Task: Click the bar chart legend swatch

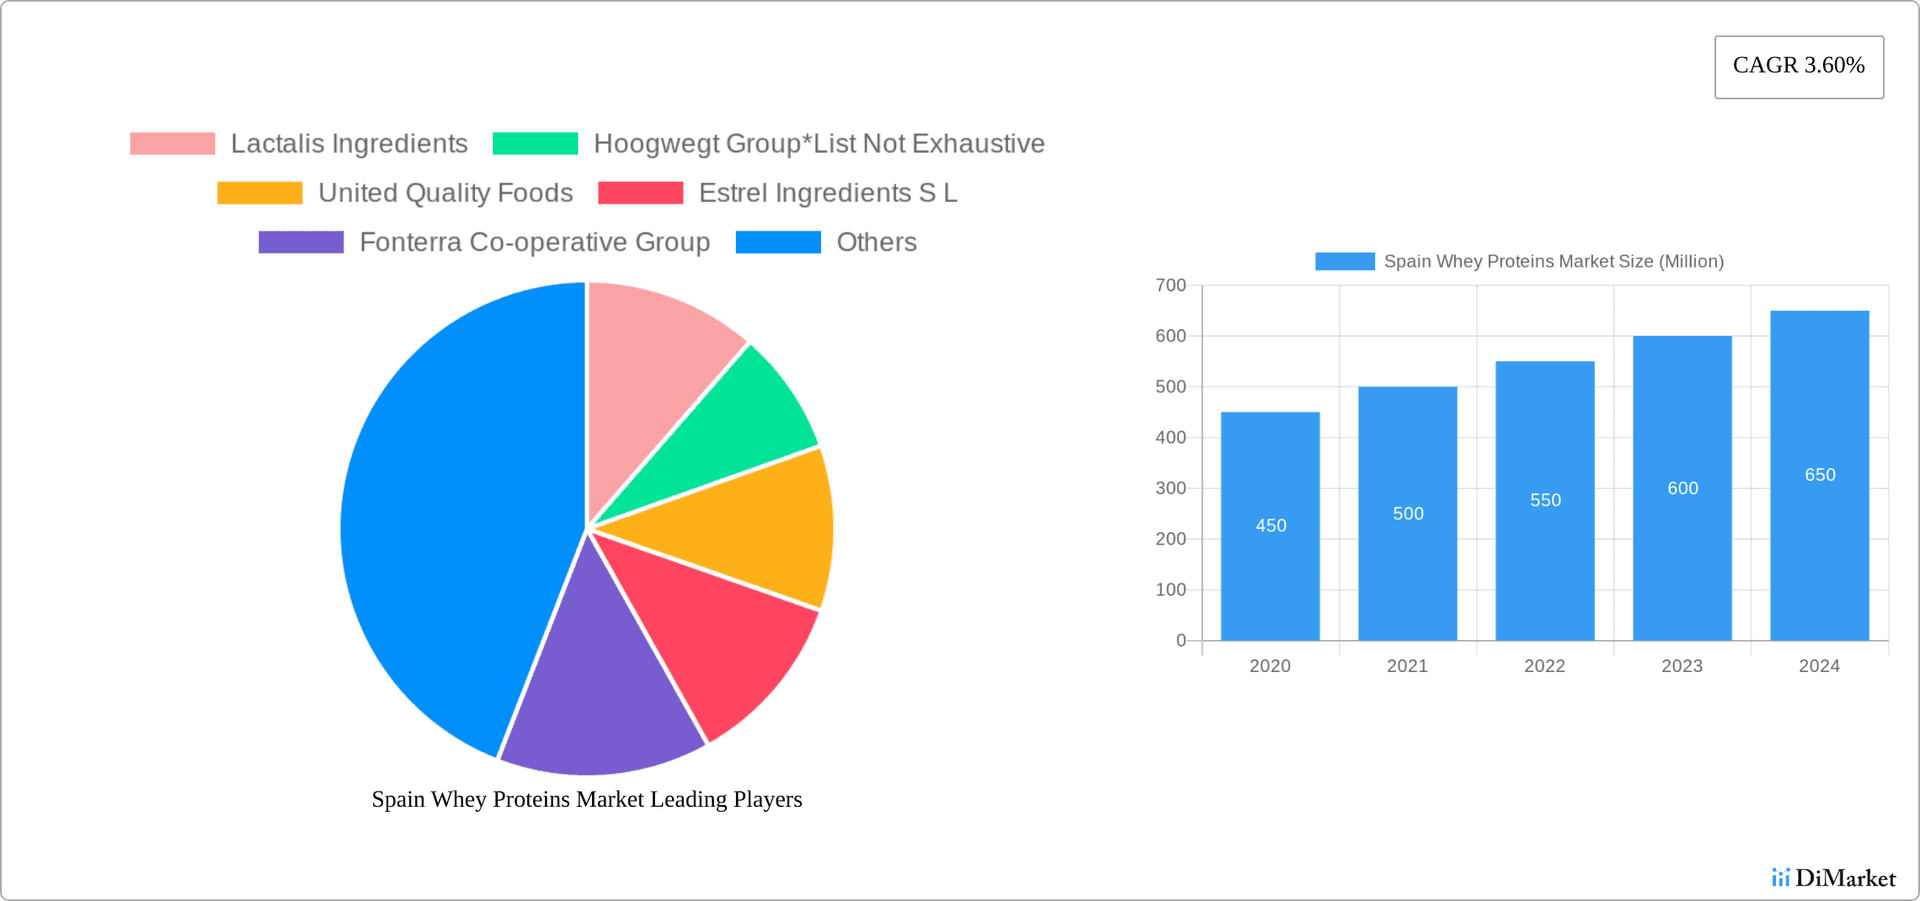Action: (1343, 260)
